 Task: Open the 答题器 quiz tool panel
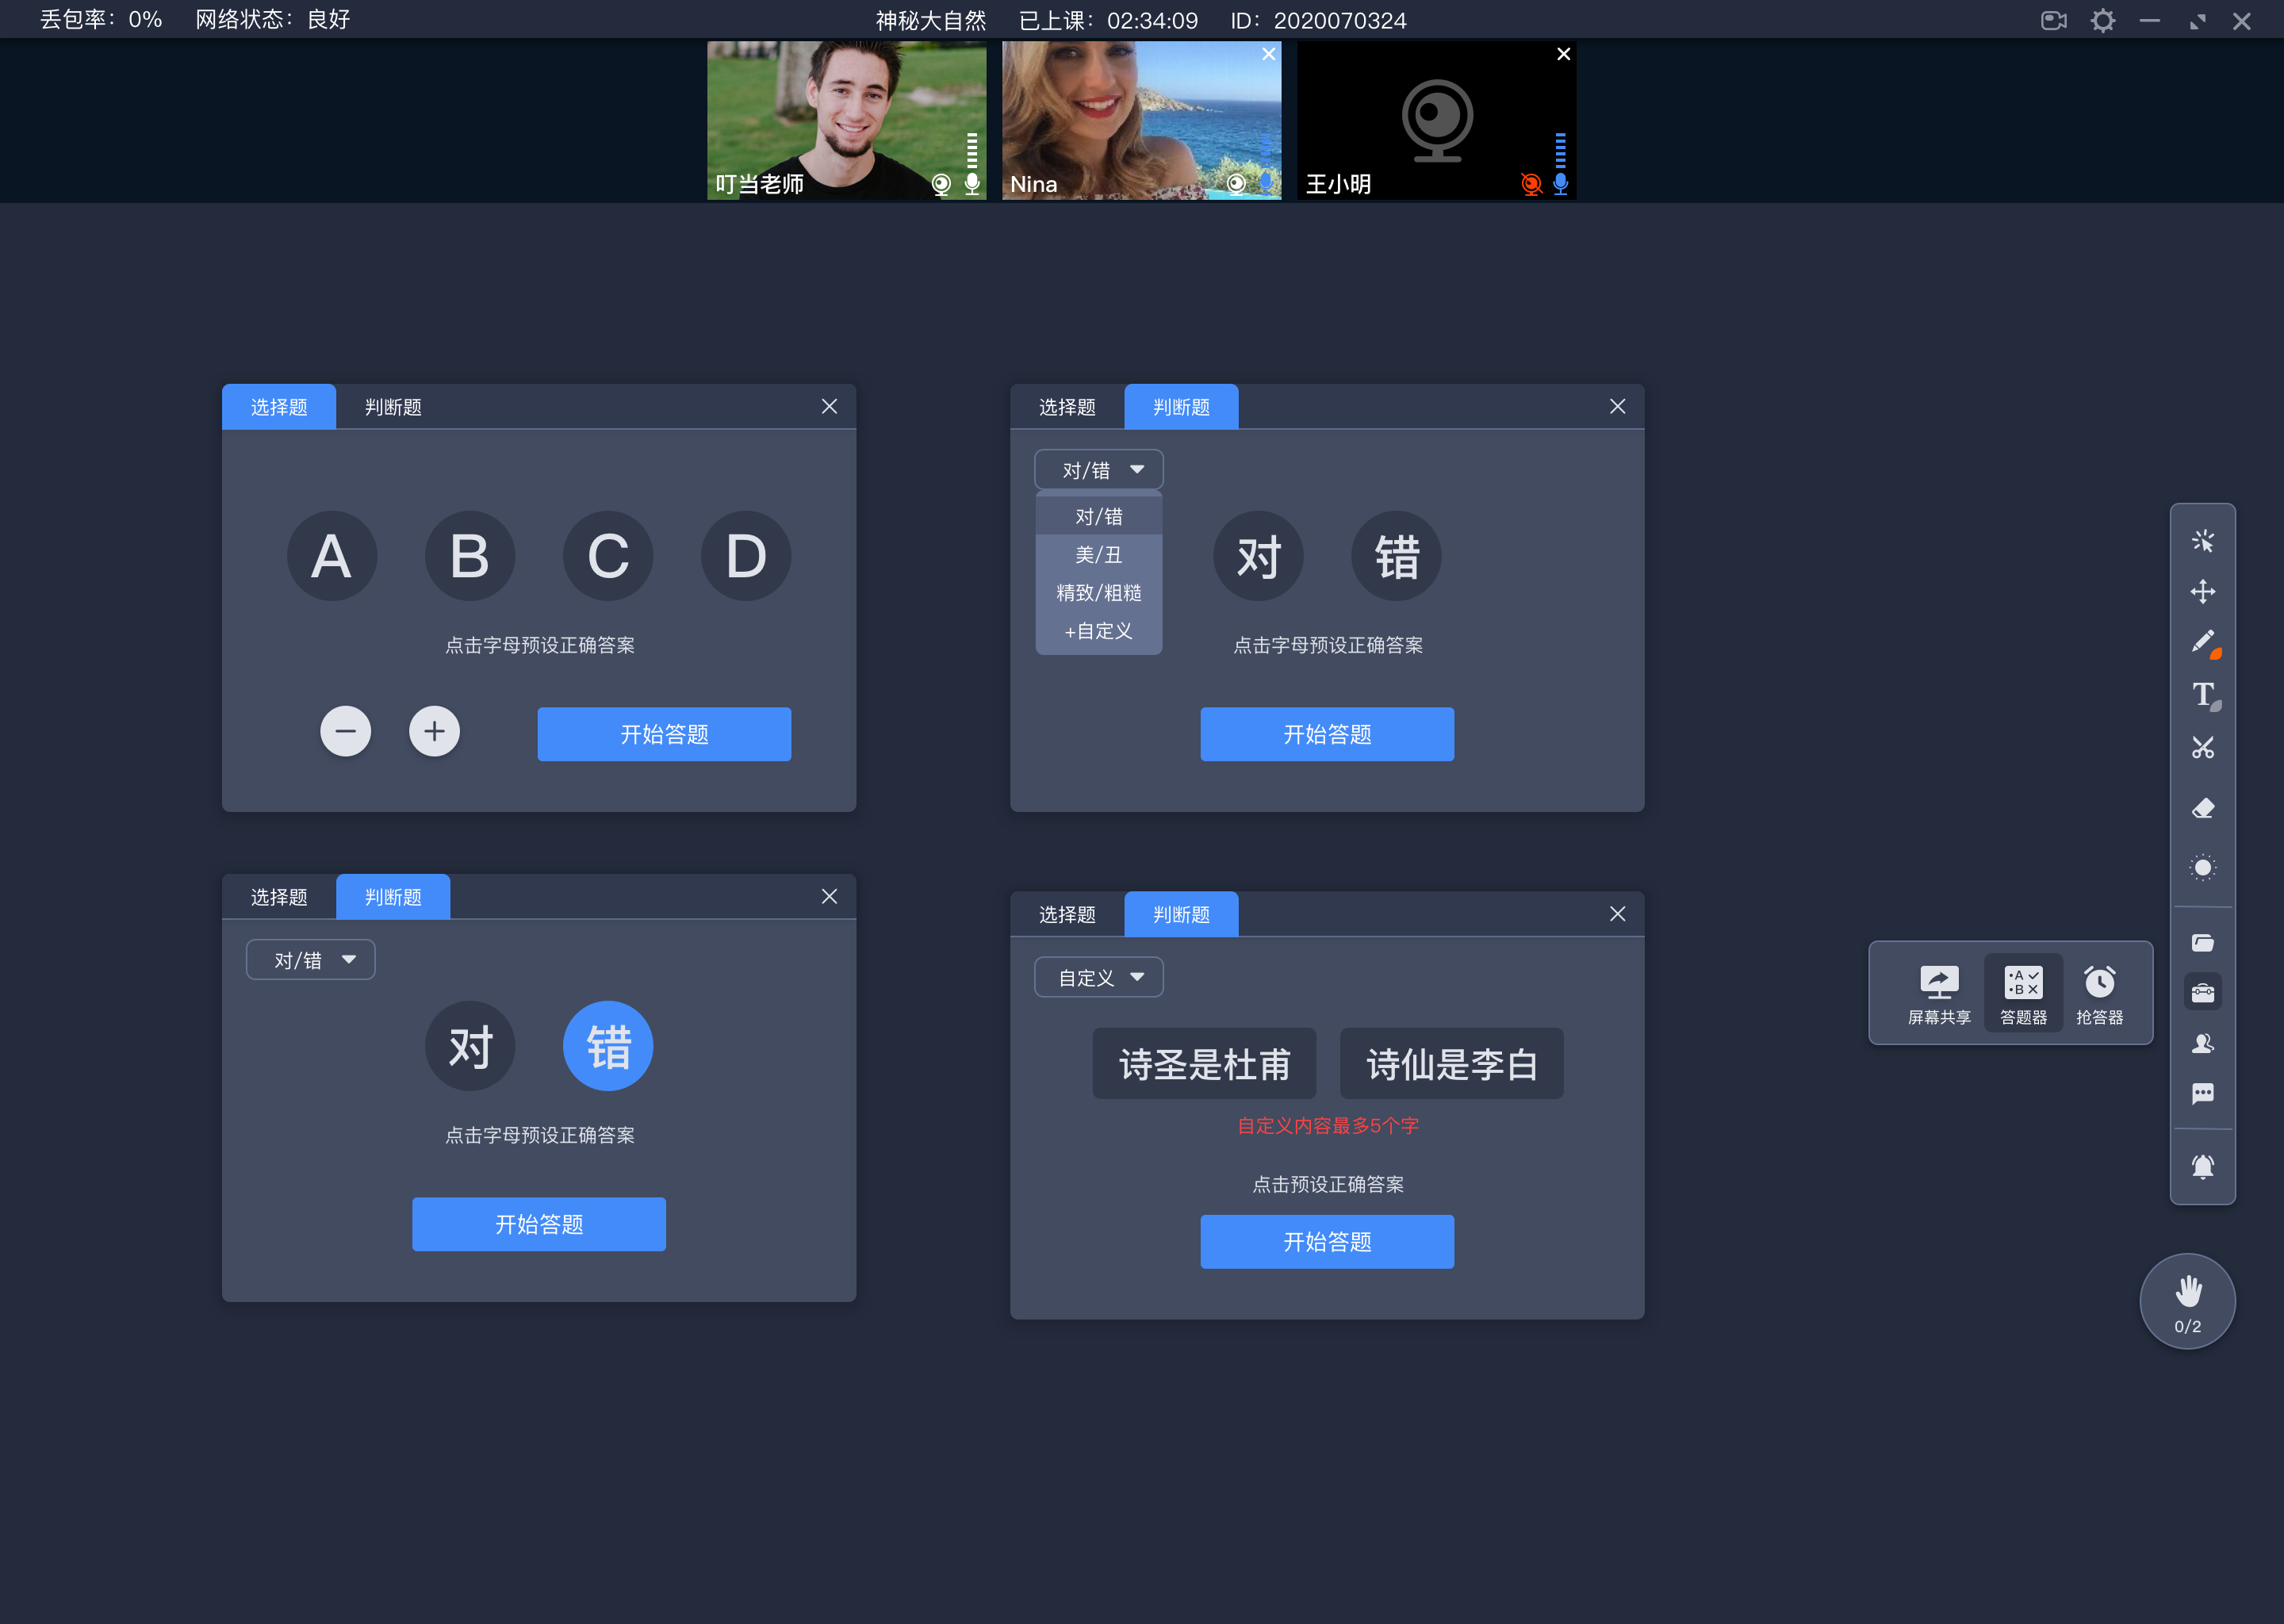click(x=2021, y=990)
